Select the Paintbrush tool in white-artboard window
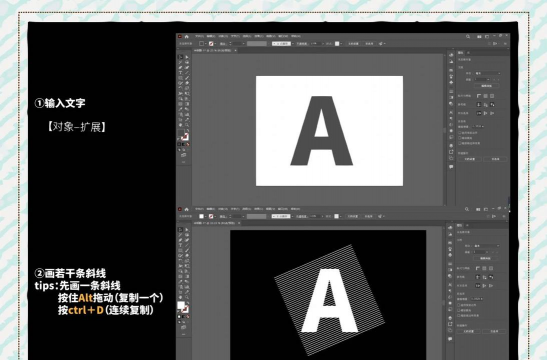Screen dimensions: 547x360 [187, 78]
